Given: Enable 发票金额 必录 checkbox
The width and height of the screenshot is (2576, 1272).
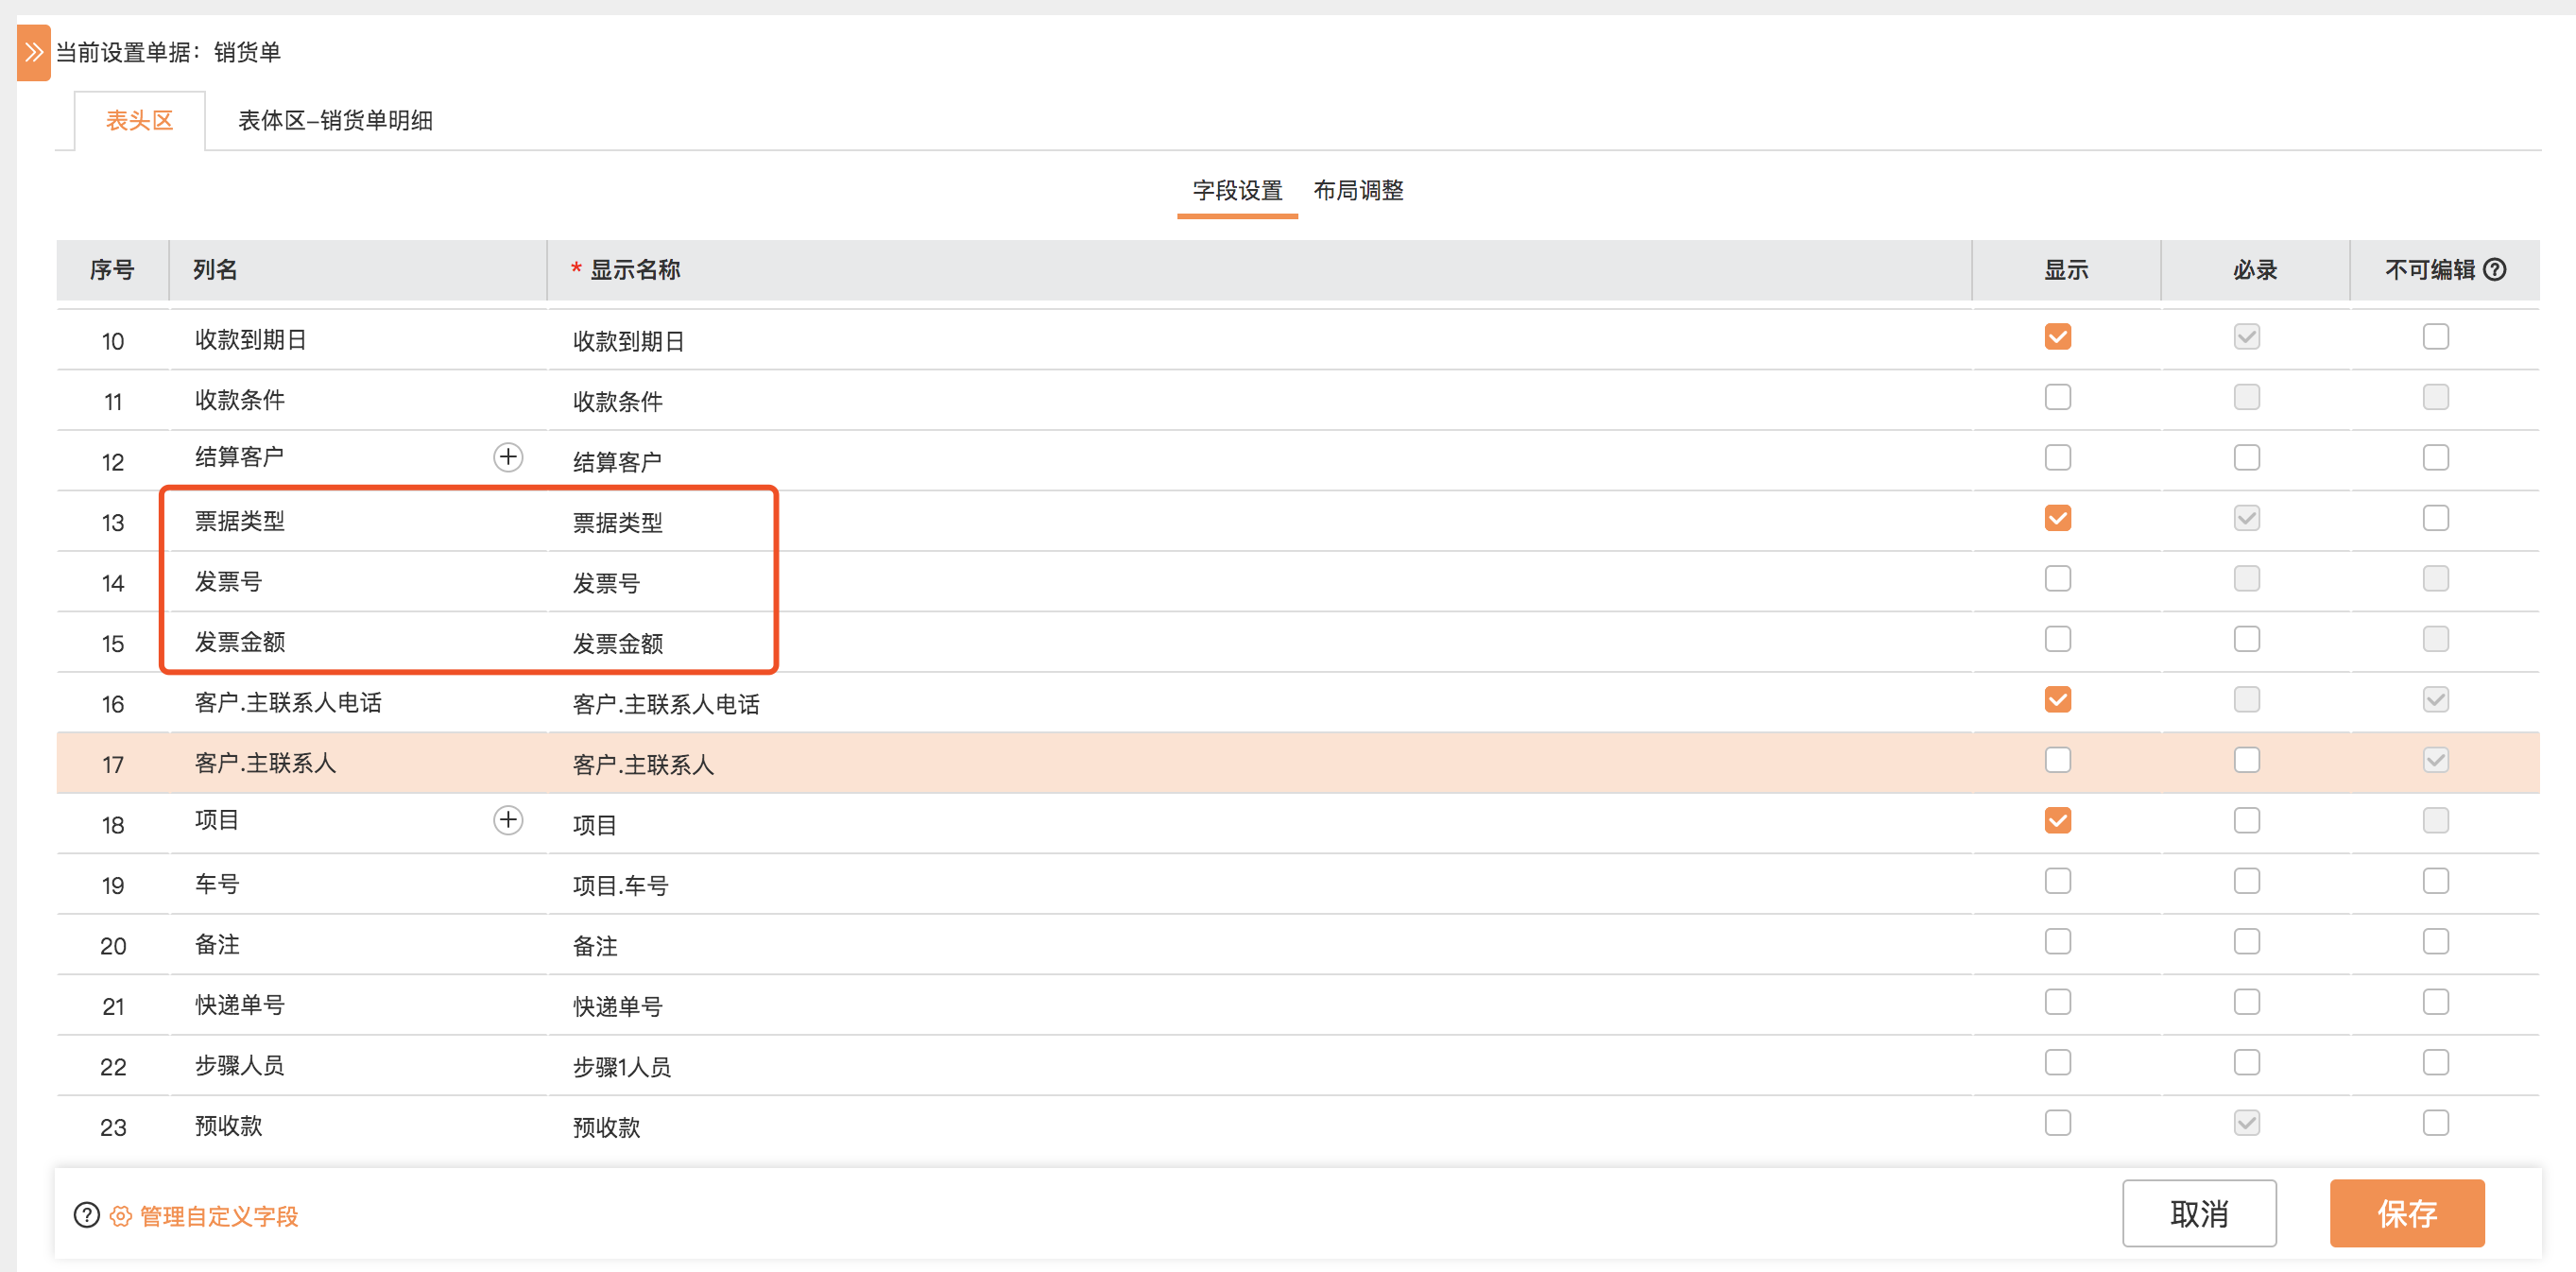Looking at the screenshot, I should [2246, 639].
